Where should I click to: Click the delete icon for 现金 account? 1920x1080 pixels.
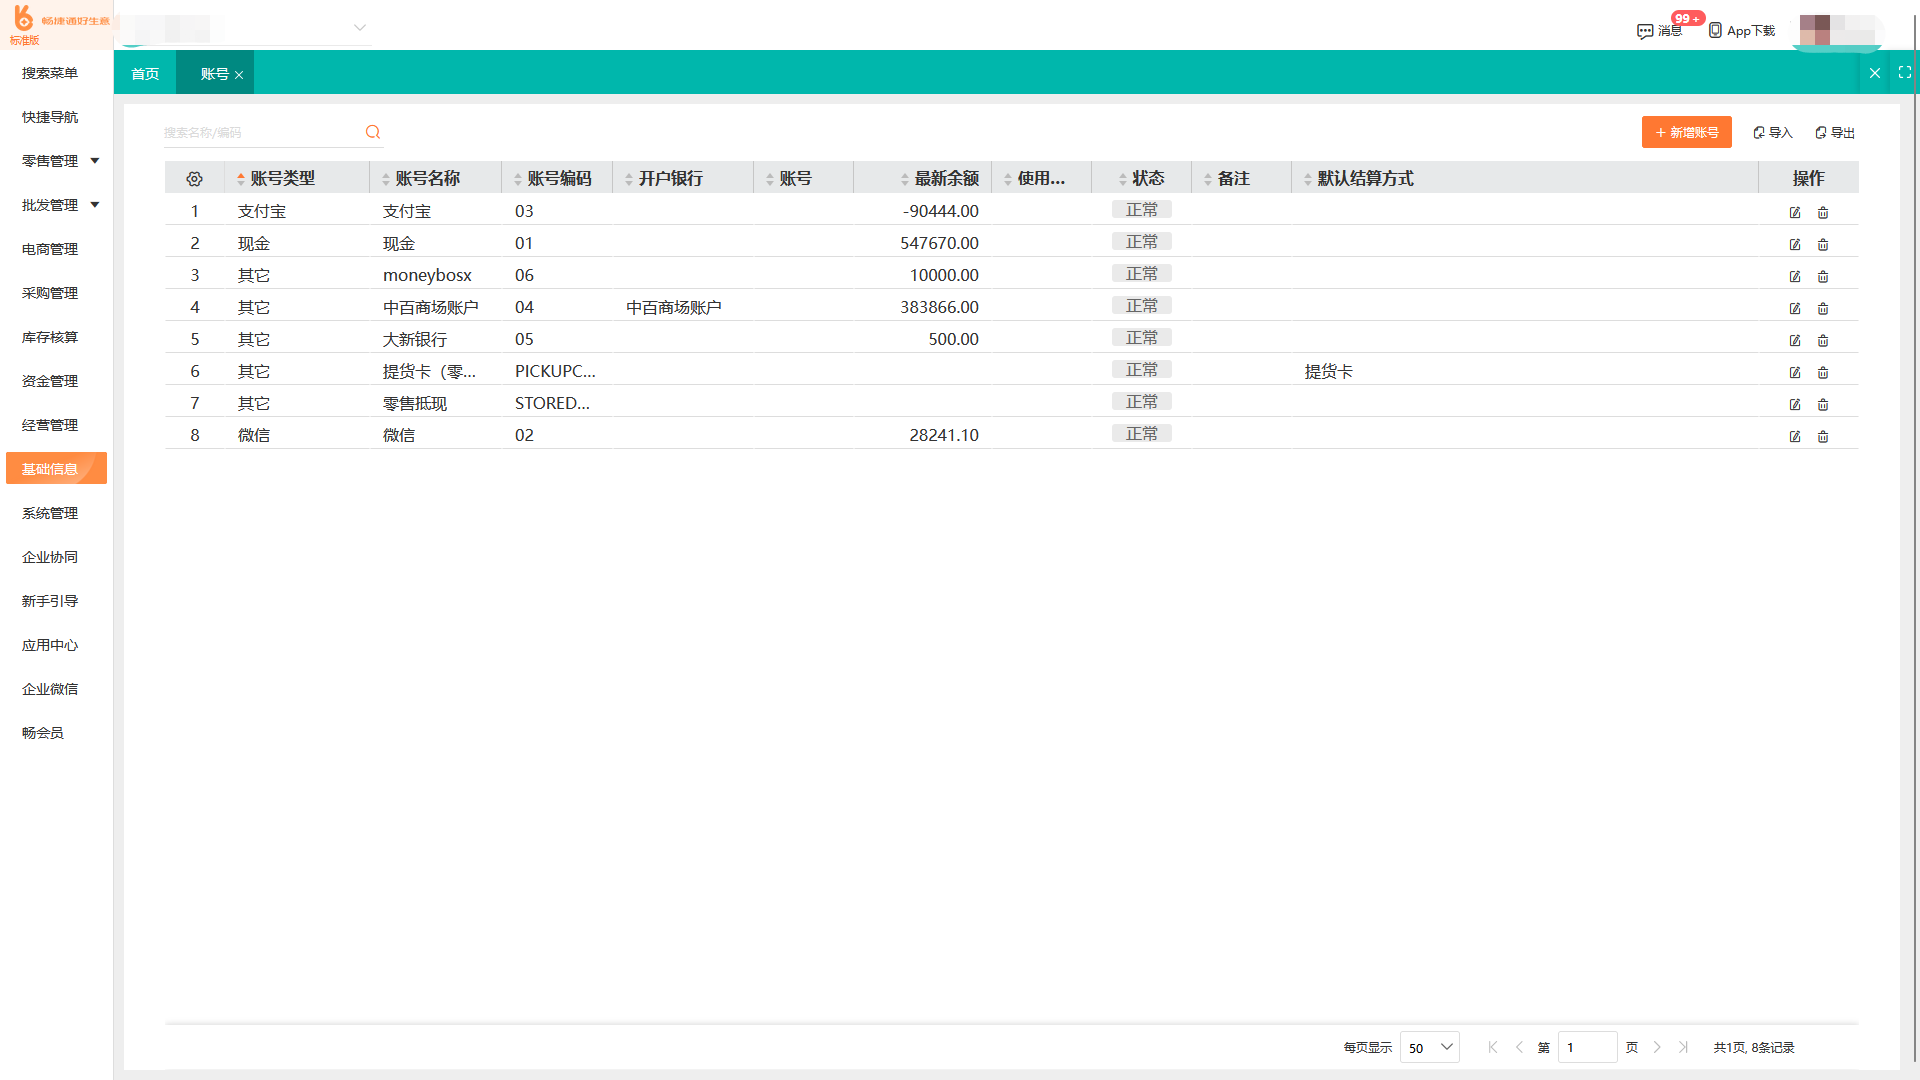tap(1824, 243)
